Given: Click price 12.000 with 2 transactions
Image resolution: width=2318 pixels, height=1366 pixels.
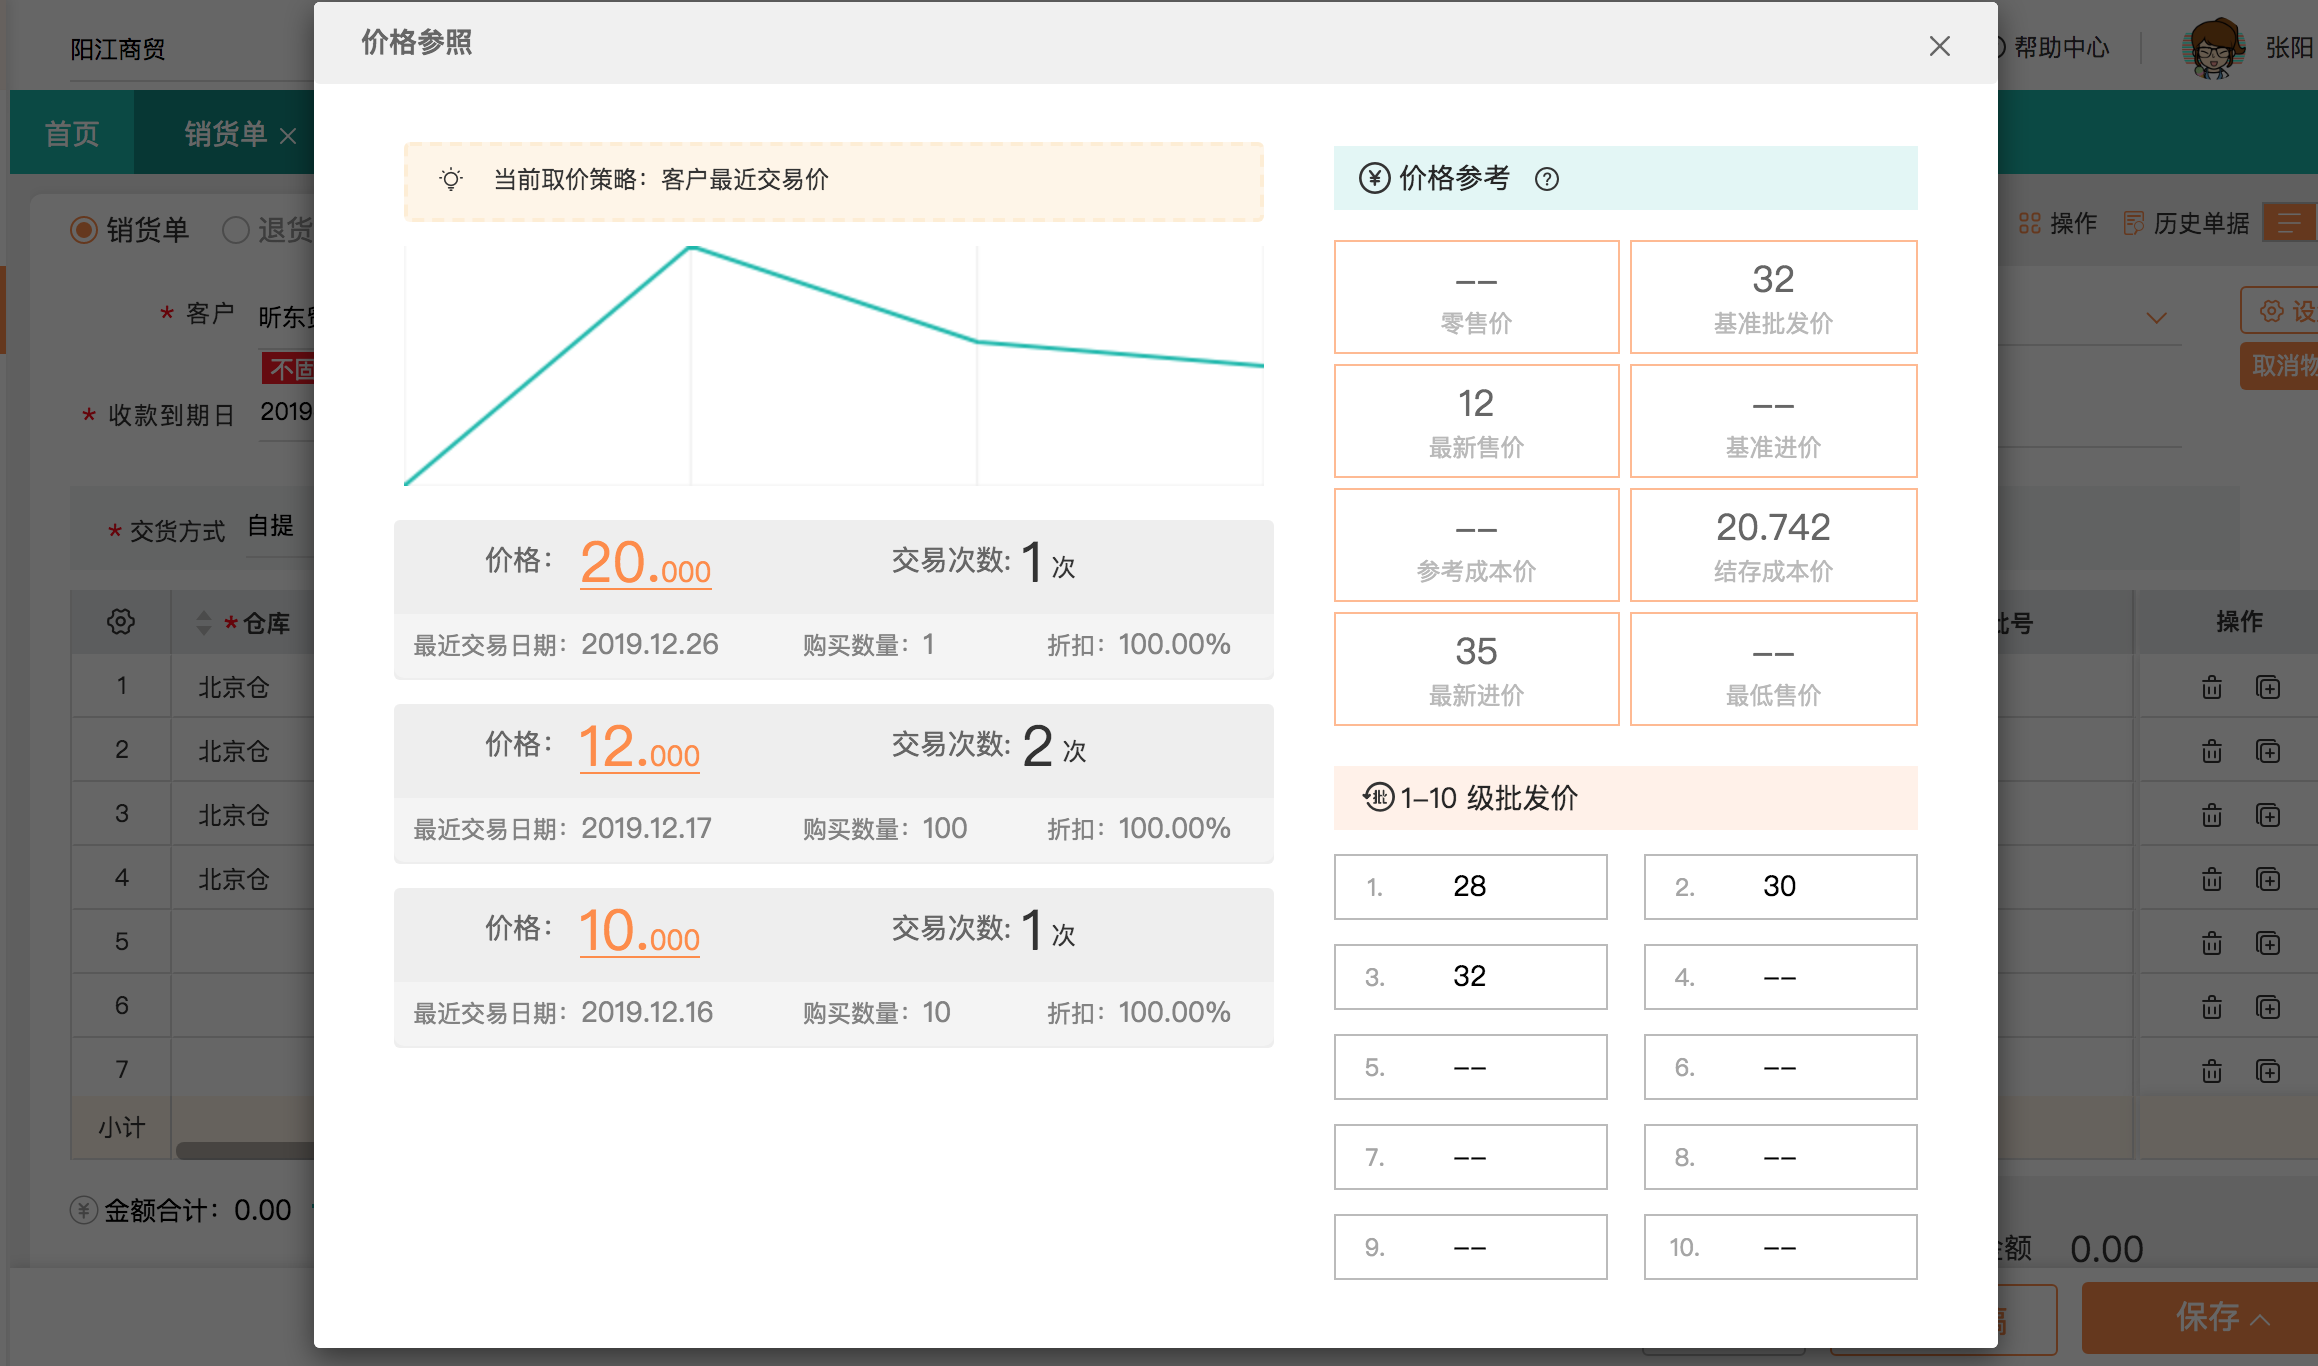Looking at the screenshot, I should (x=642, y=751).
